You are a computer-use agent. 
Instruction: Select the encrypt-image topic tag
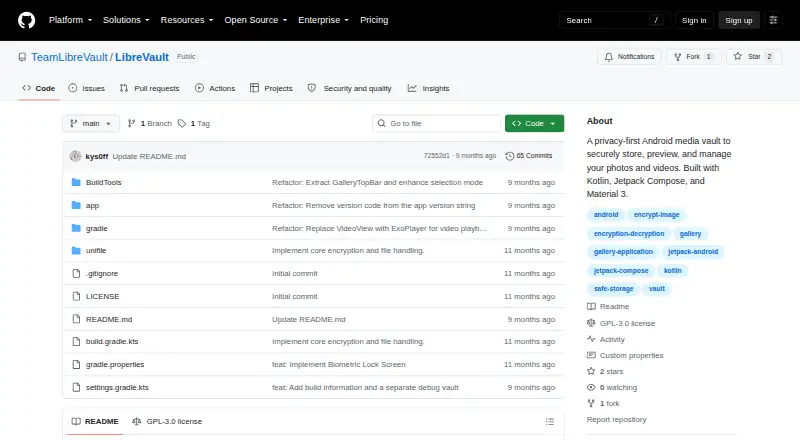point(657,215)
